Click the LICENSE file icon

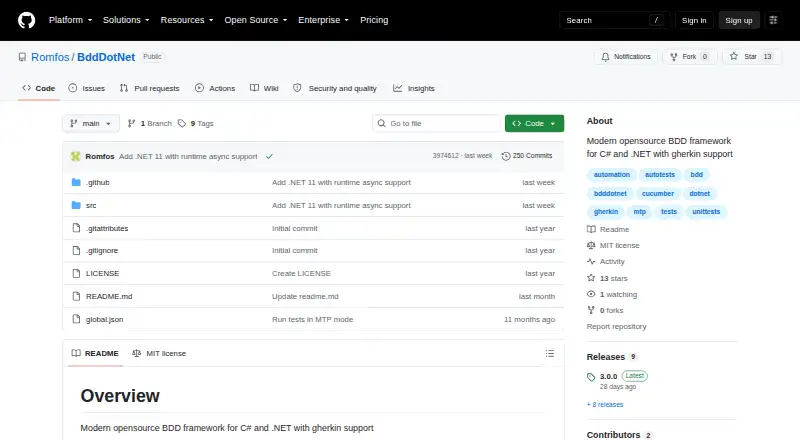pyautogui.click(x=77, y=274)
